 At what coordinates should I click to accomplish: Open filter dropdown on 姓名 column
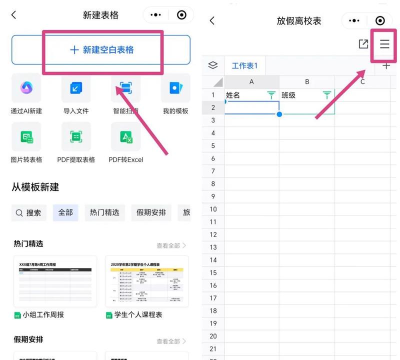coord(272,95)
